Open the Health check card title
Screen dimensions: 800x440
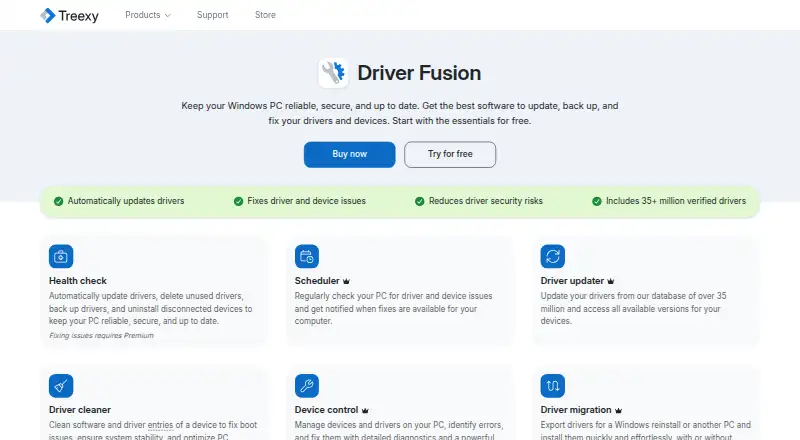tap(78, 281)
